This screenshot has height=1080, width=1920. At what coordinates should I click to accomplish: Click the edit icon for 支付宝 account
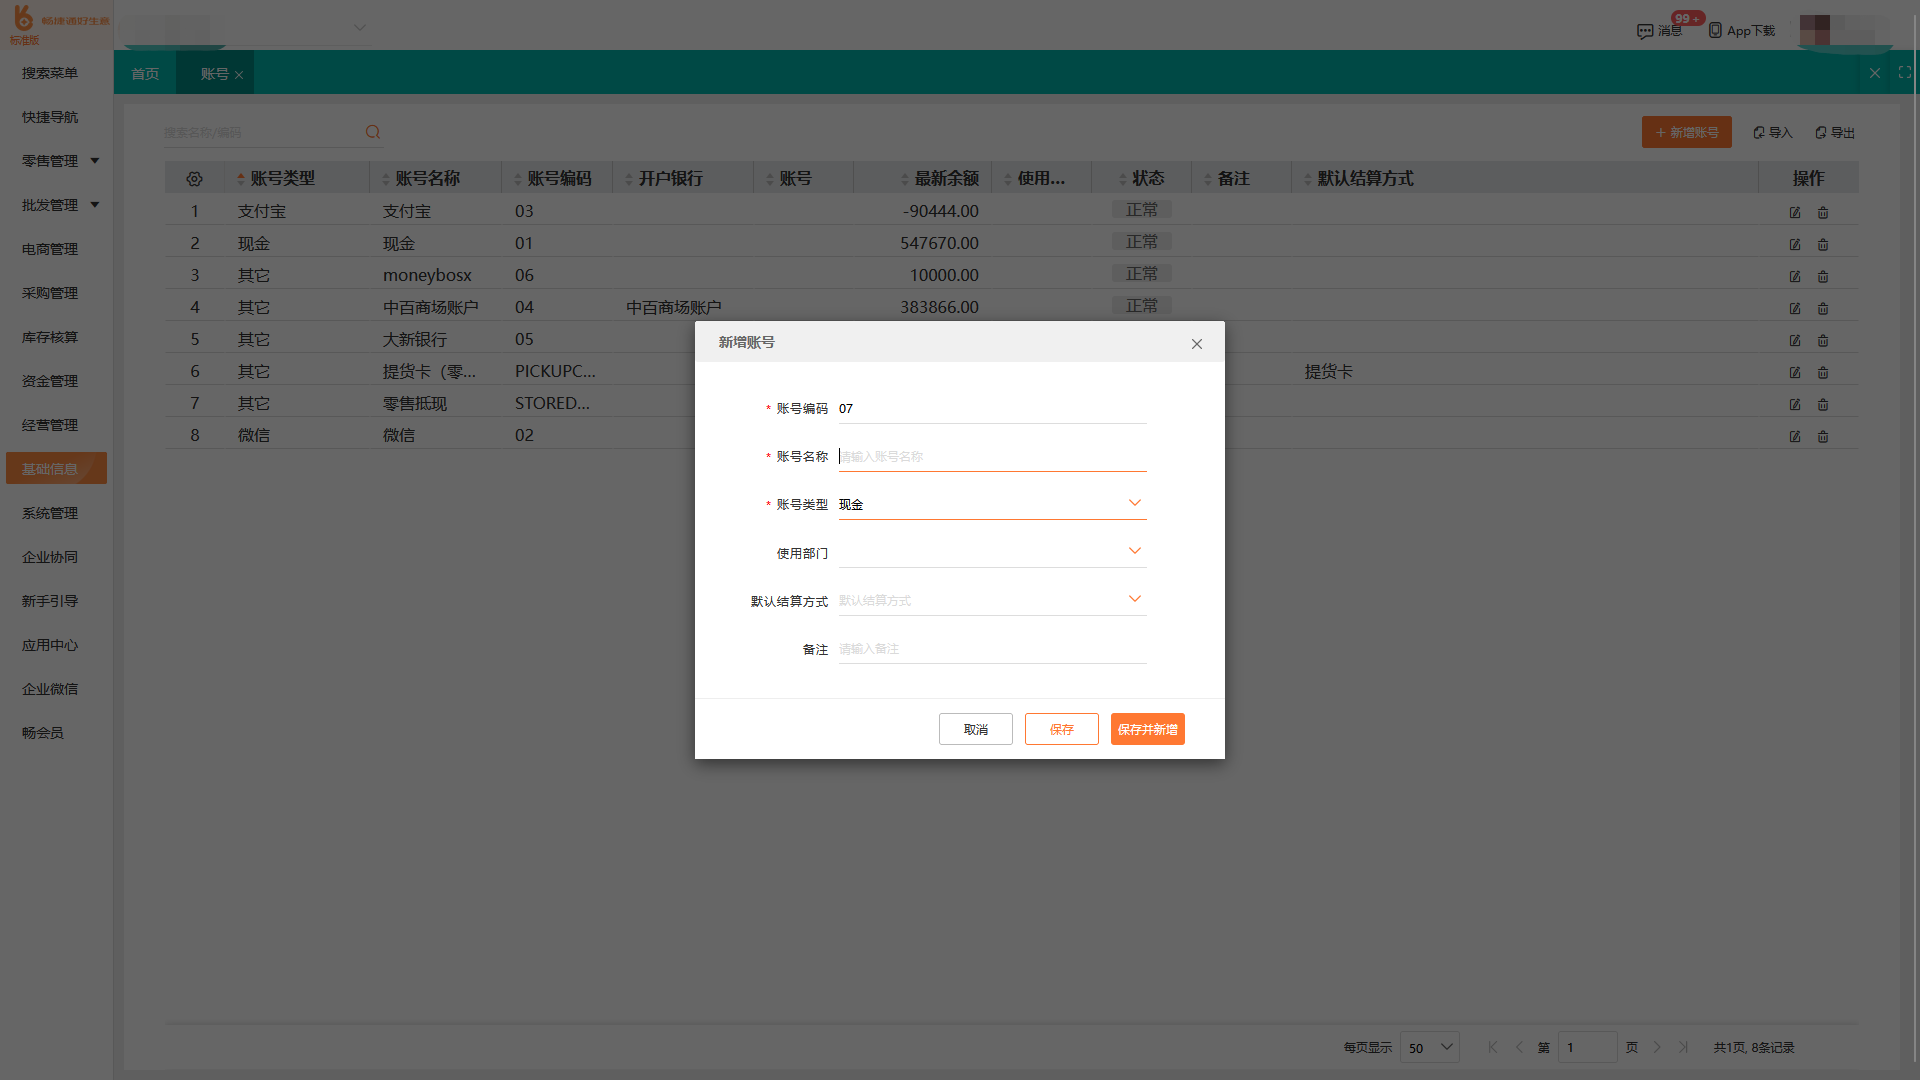(x=1795, y=212)
